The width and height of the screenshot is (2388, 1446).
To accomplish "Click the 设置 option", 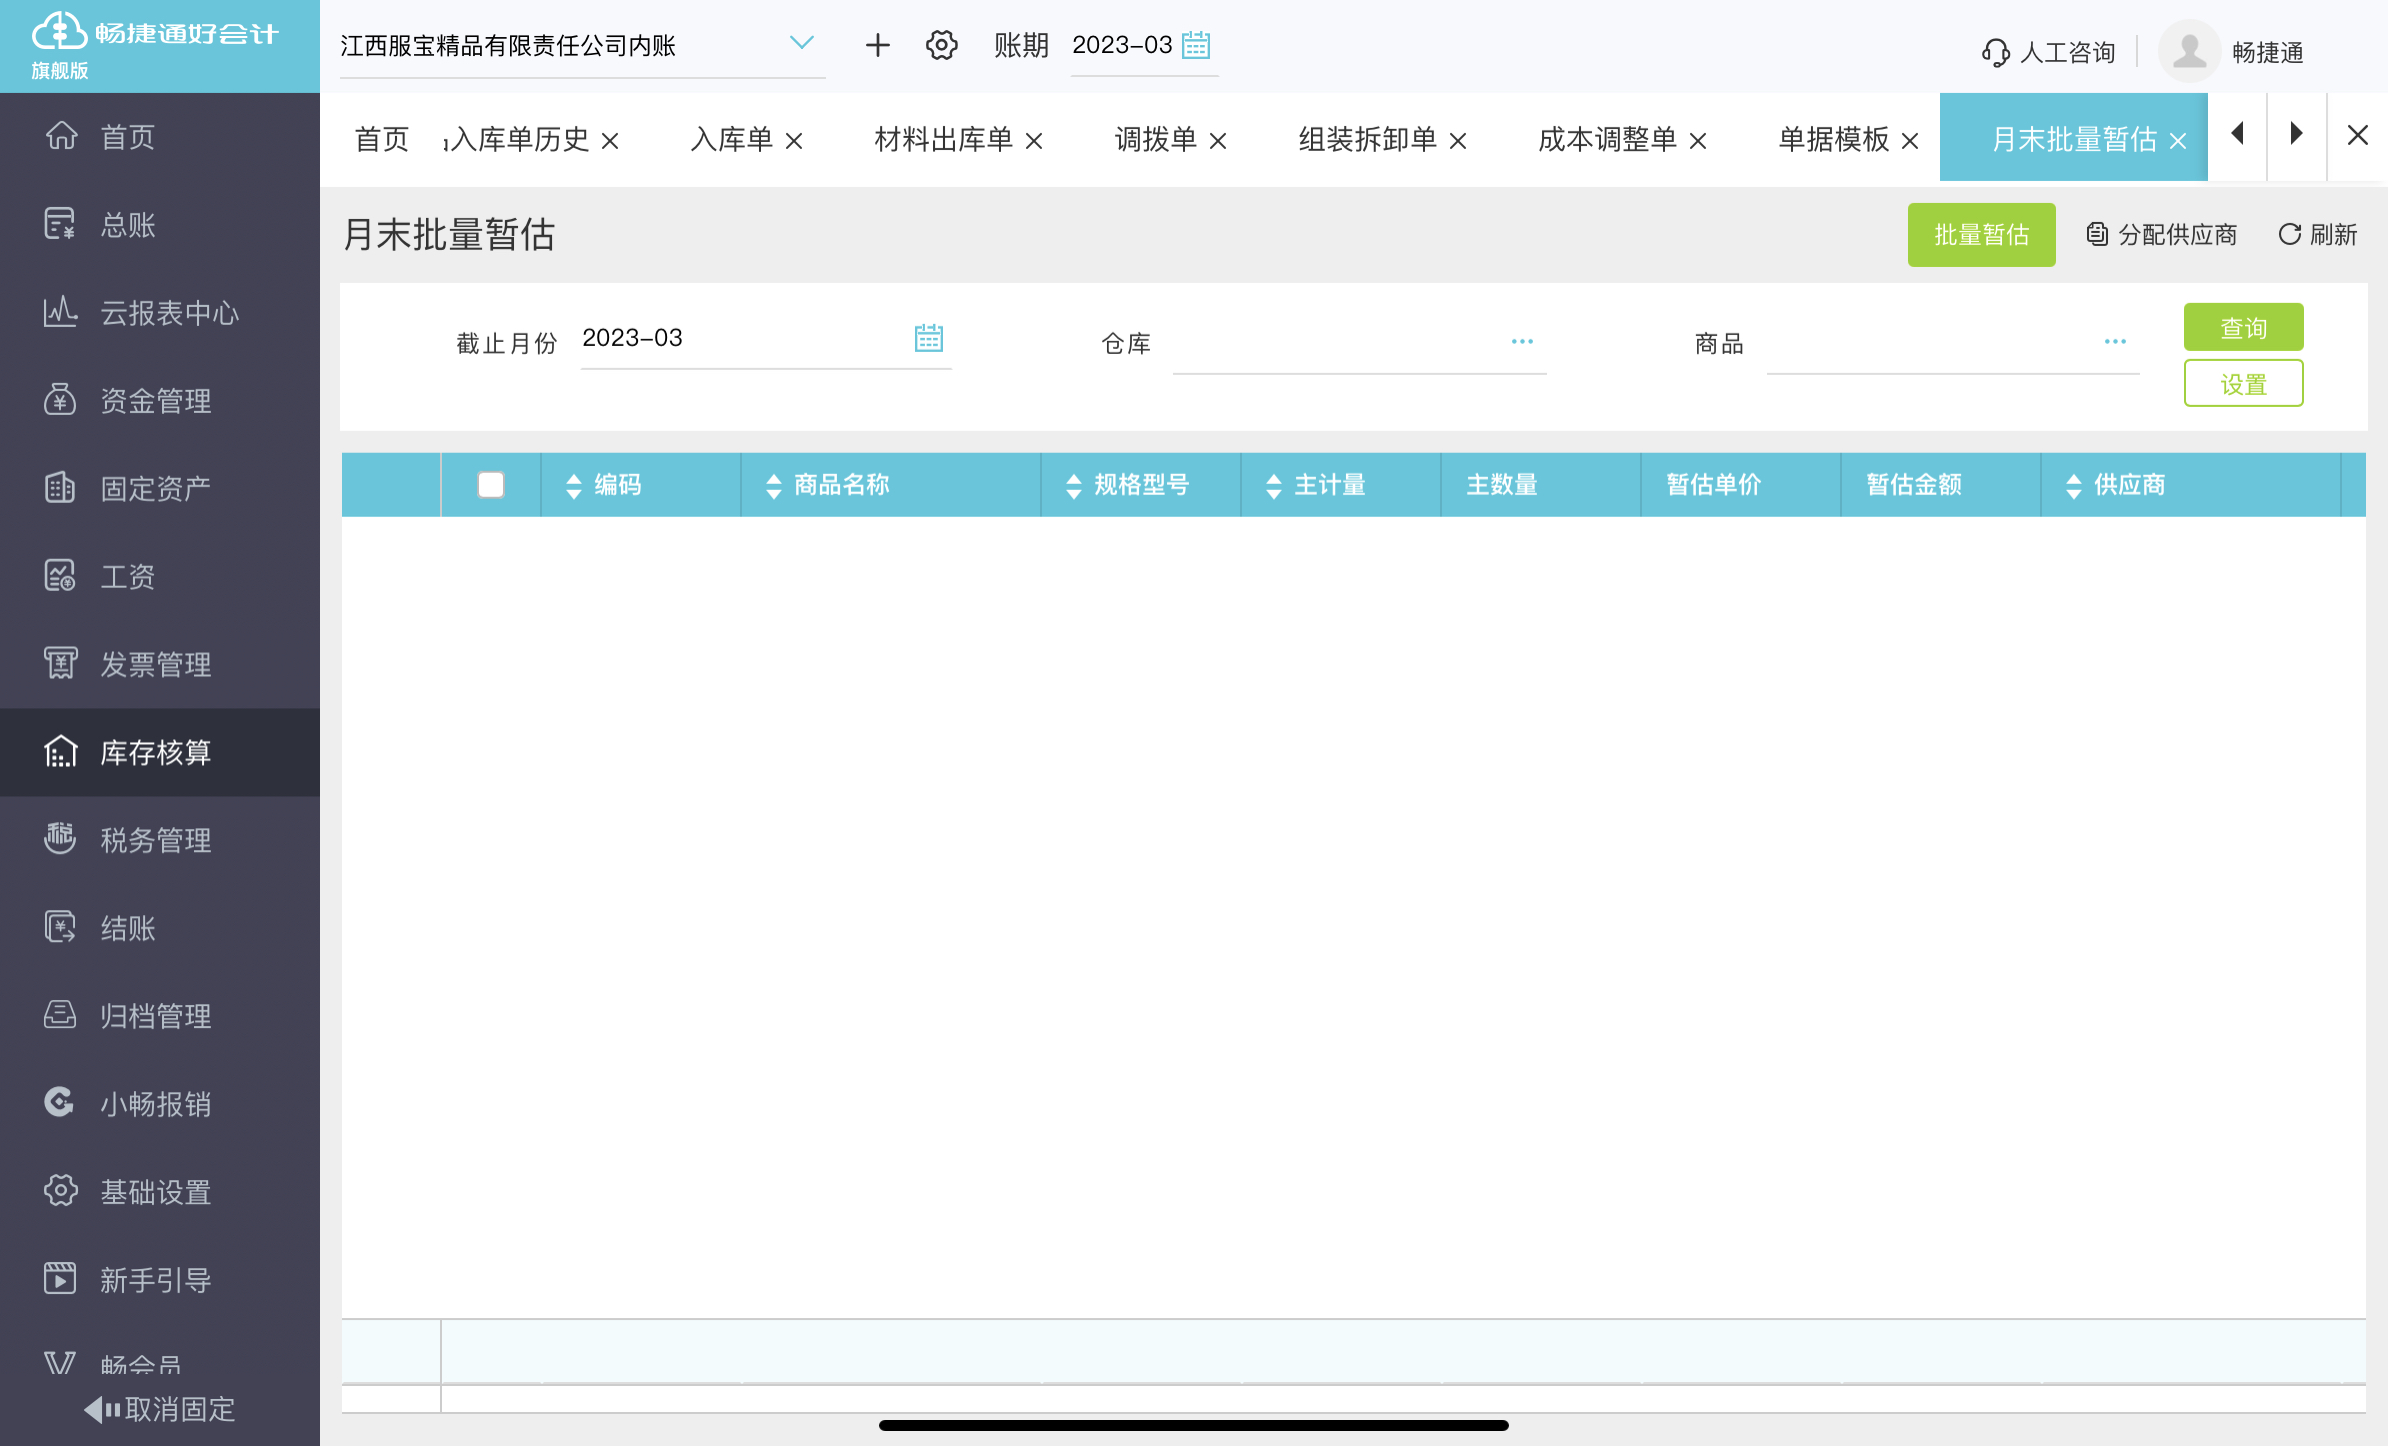I will [x=2243, y=384].
